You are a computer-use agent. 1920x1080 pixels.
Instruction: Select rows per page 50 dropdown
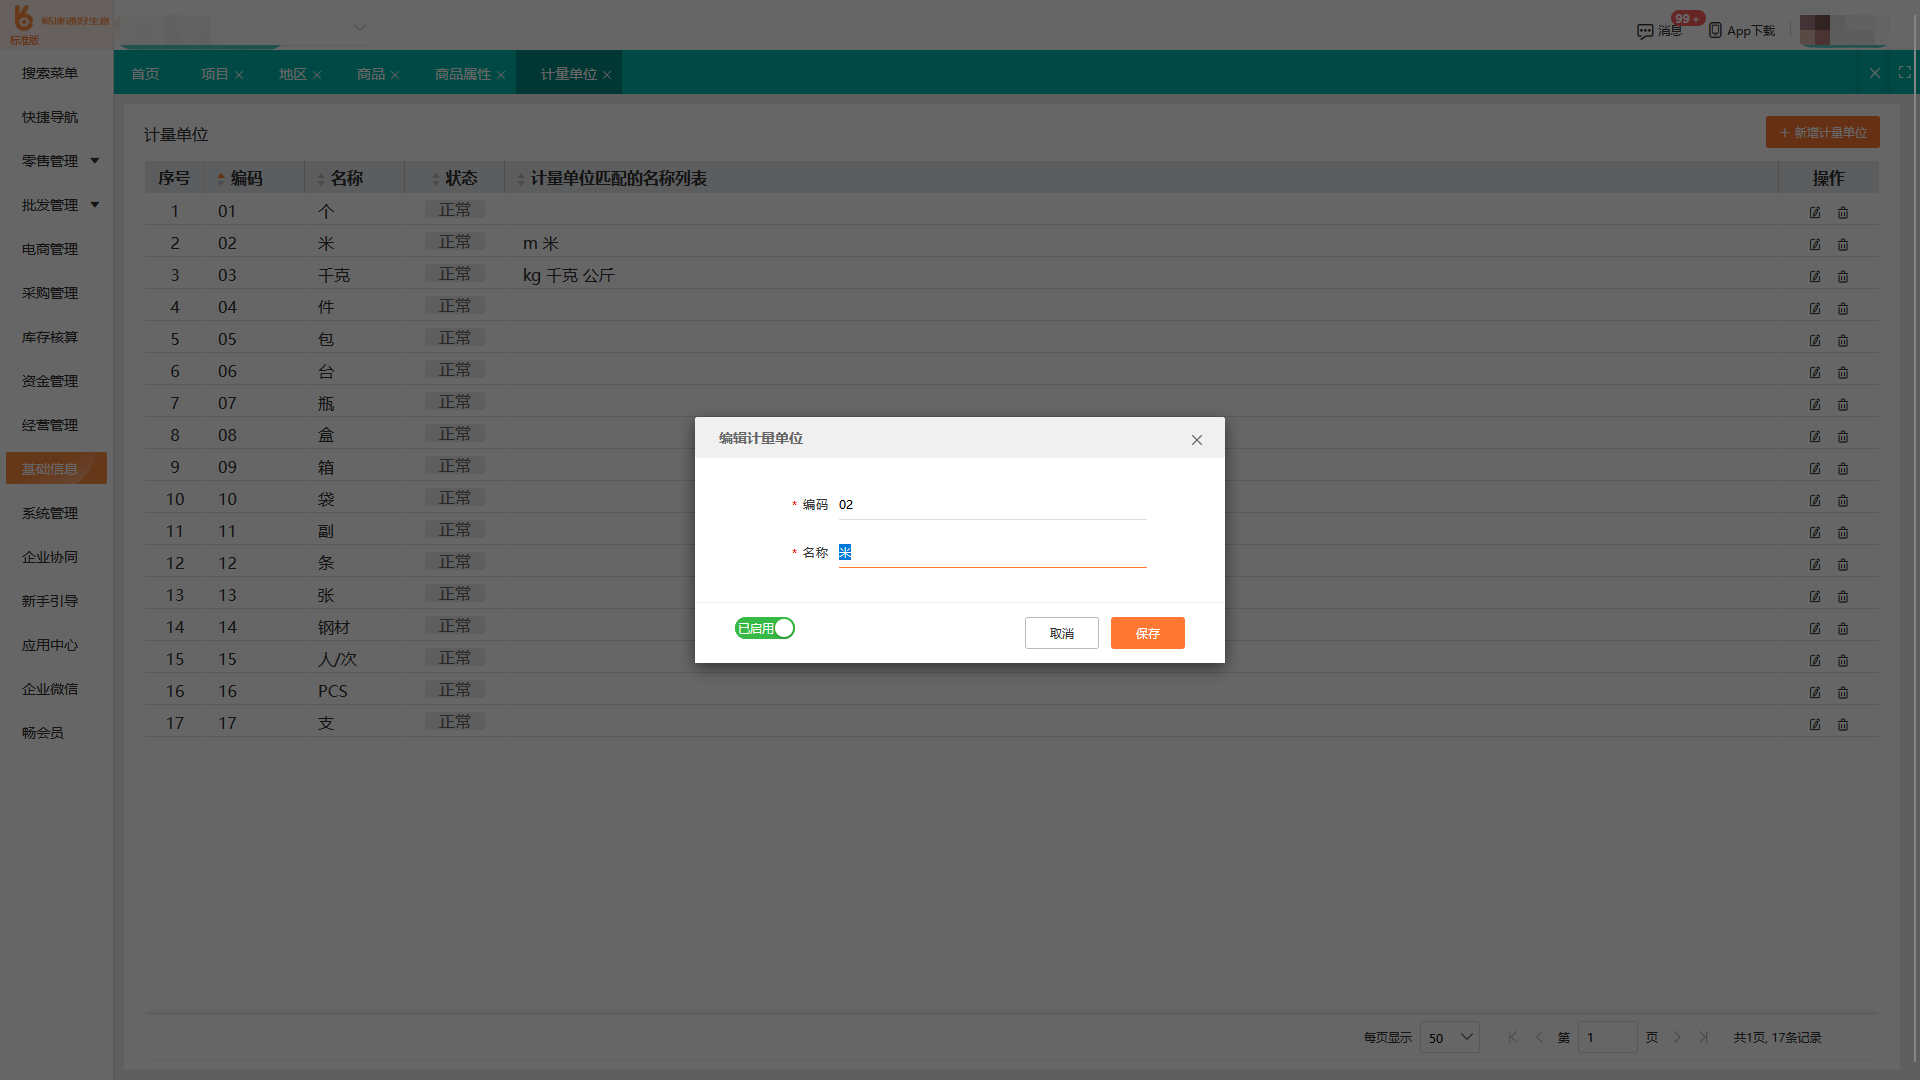point(1449,1038)
